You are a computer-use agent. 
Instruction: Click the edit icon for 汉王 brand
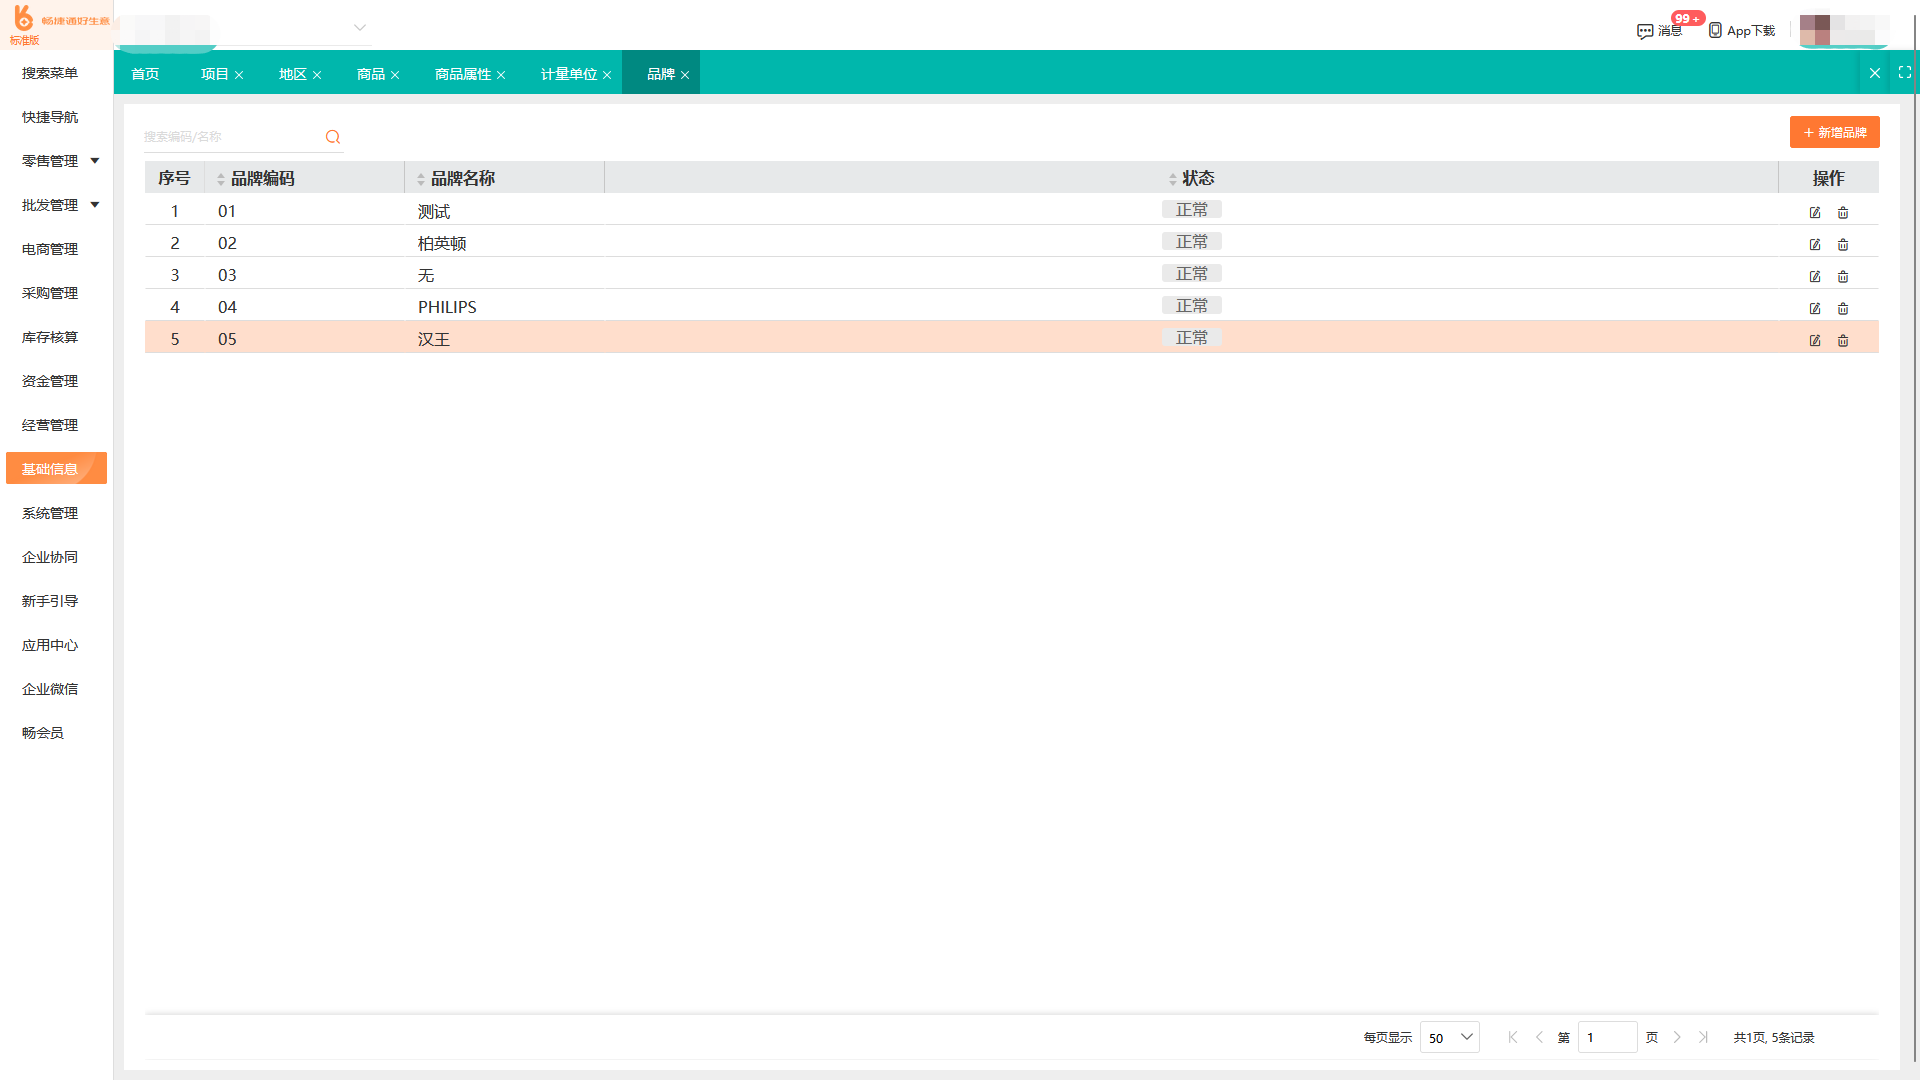[1816, 339]
